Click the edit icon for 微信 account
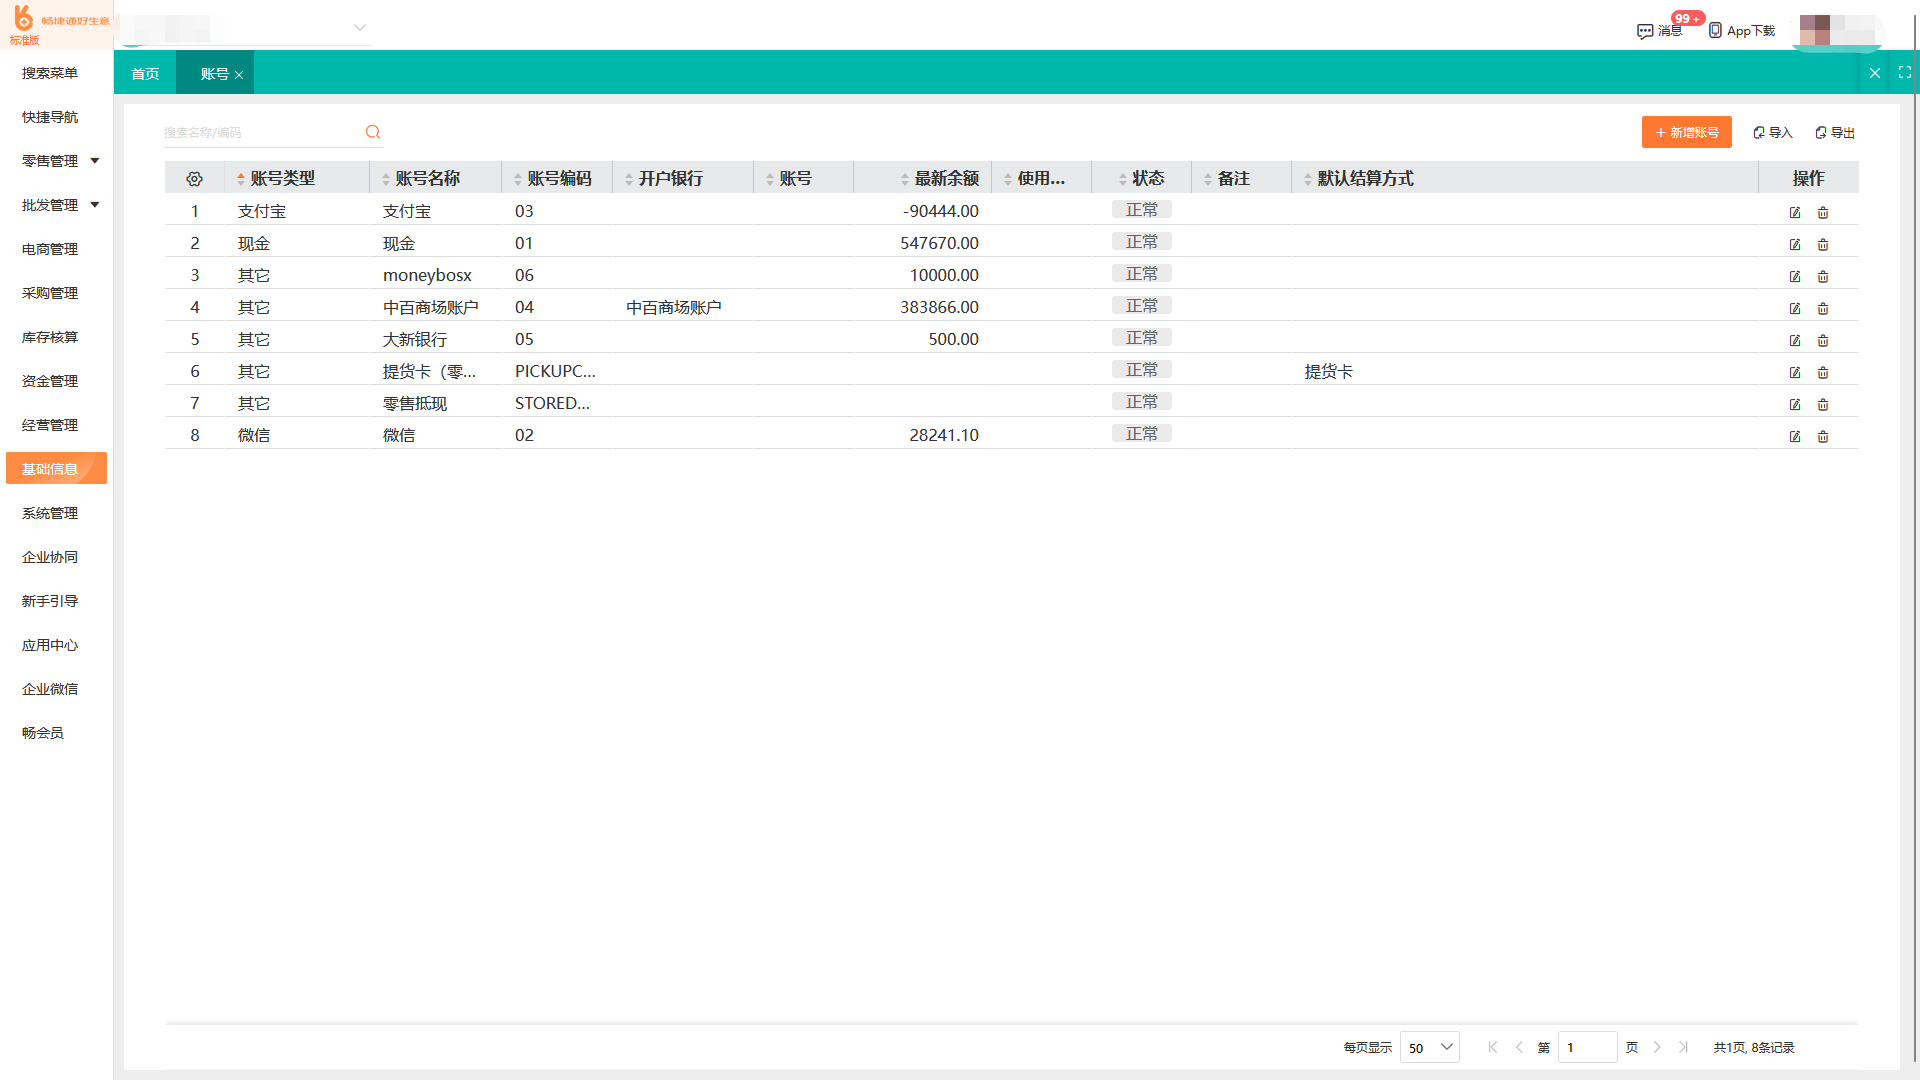Screen dimensions: 1920x1080 pyautogui.click(x=1795, y=435)
